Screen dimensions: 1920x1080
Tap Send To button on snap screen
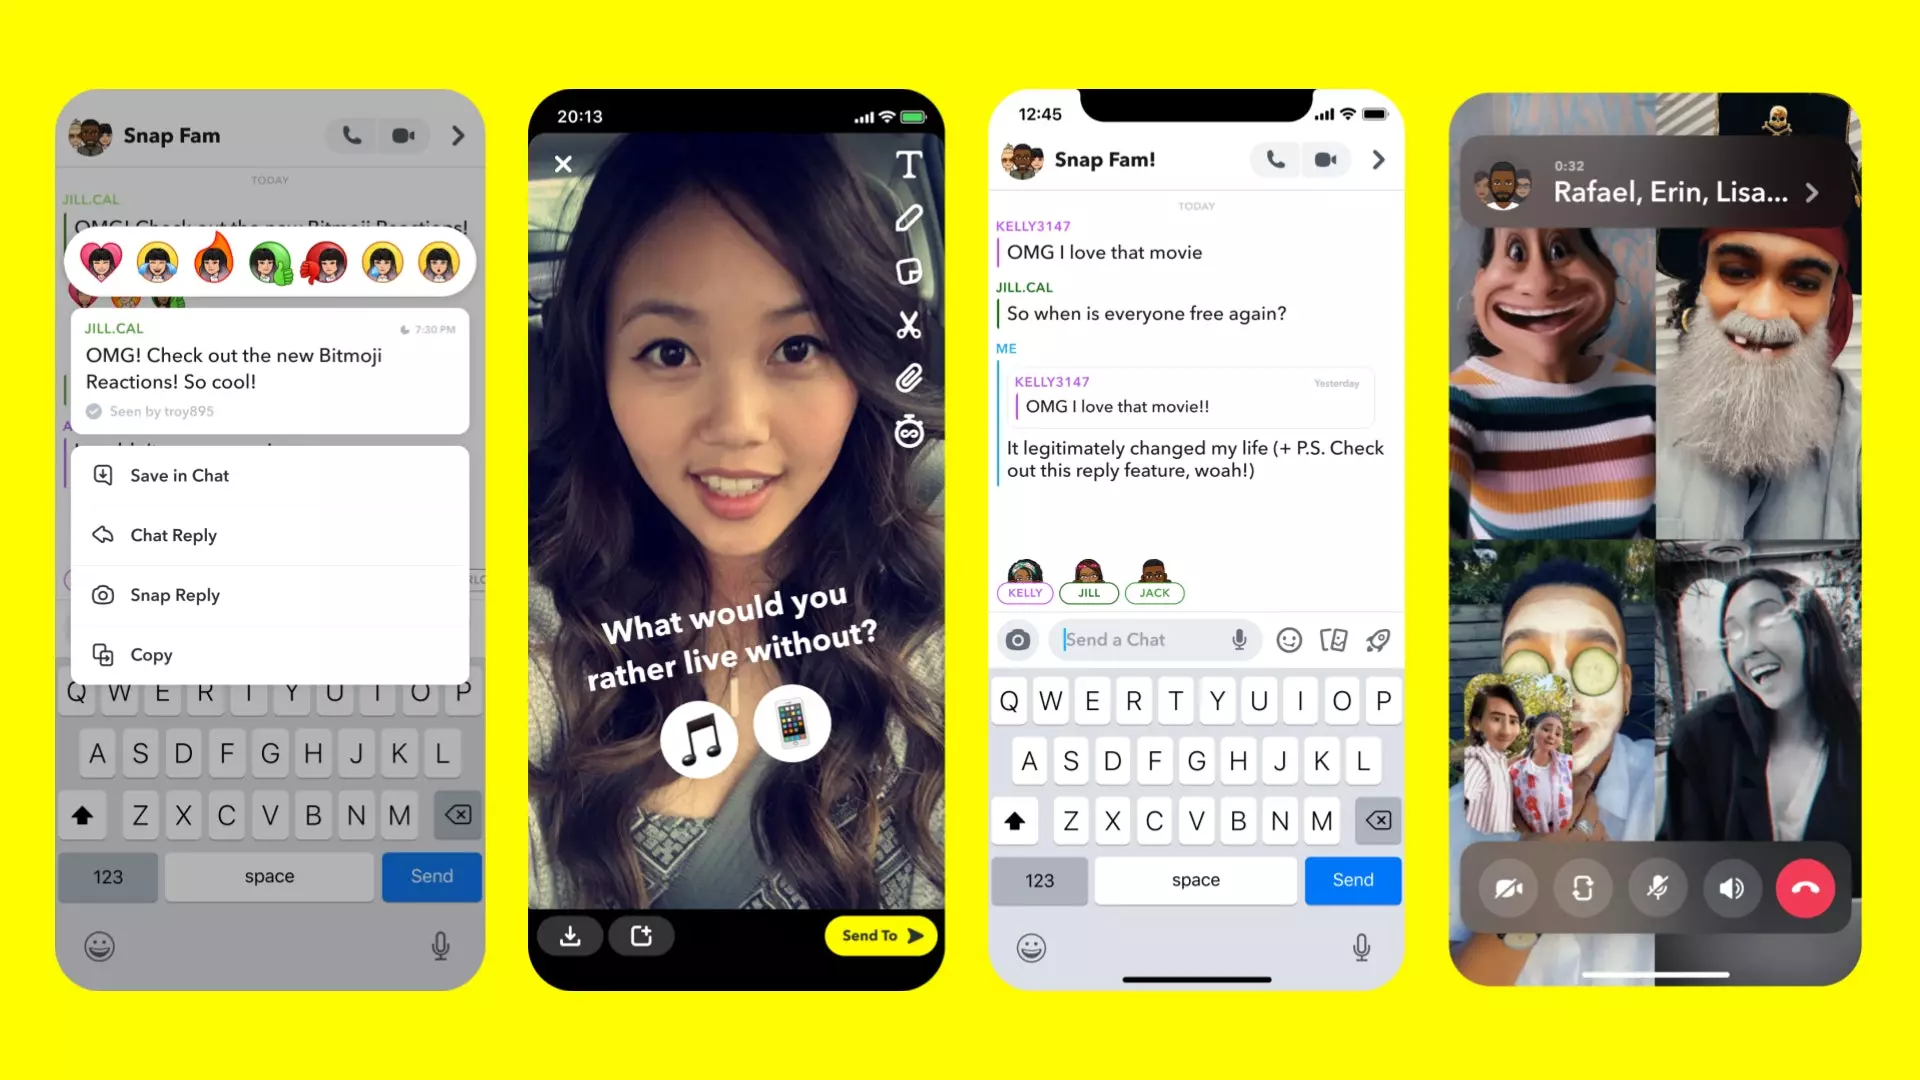[874, 936]
